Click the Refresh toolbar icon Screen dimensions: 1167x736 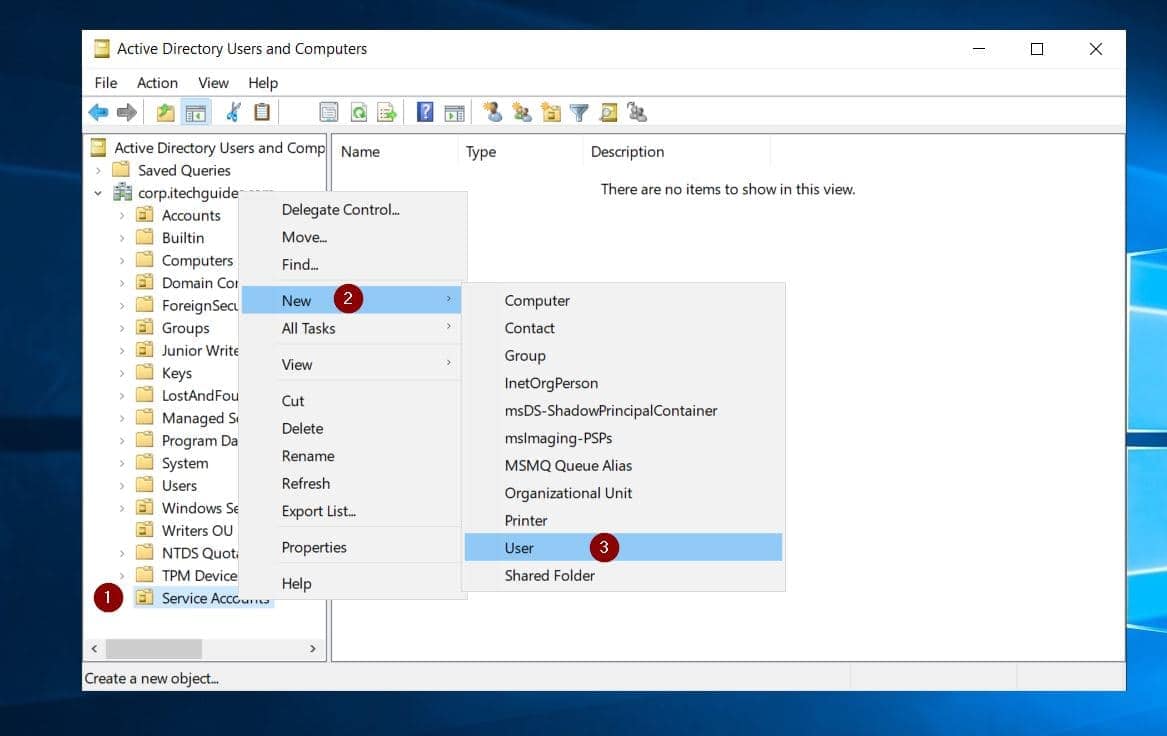coord(358,112)
